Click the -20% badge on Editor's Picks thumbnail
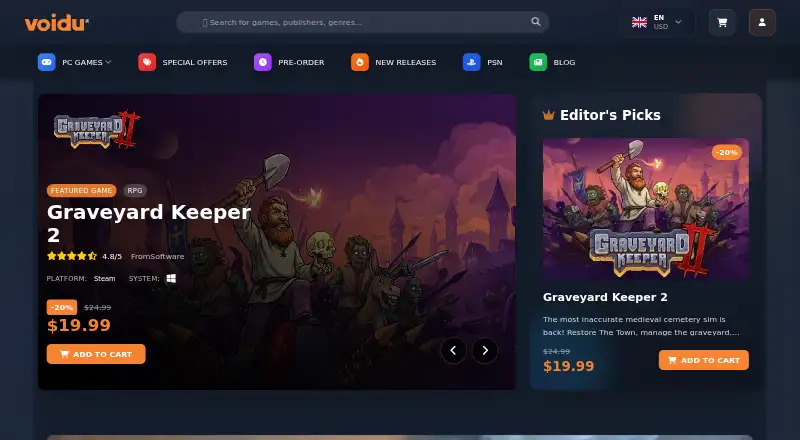The image size is (800, 440). tap(727, 152)
